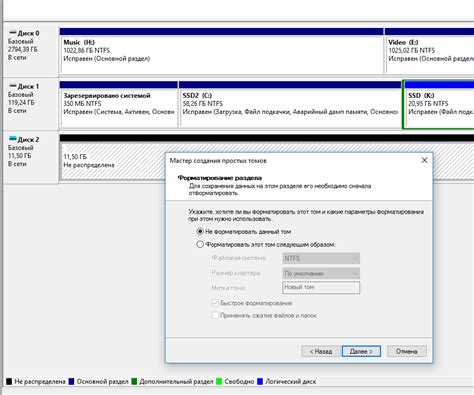Expand the cluster size 'По умолчанию' dropdown
Screen dimensions: 474x395
tap(321, 273)
